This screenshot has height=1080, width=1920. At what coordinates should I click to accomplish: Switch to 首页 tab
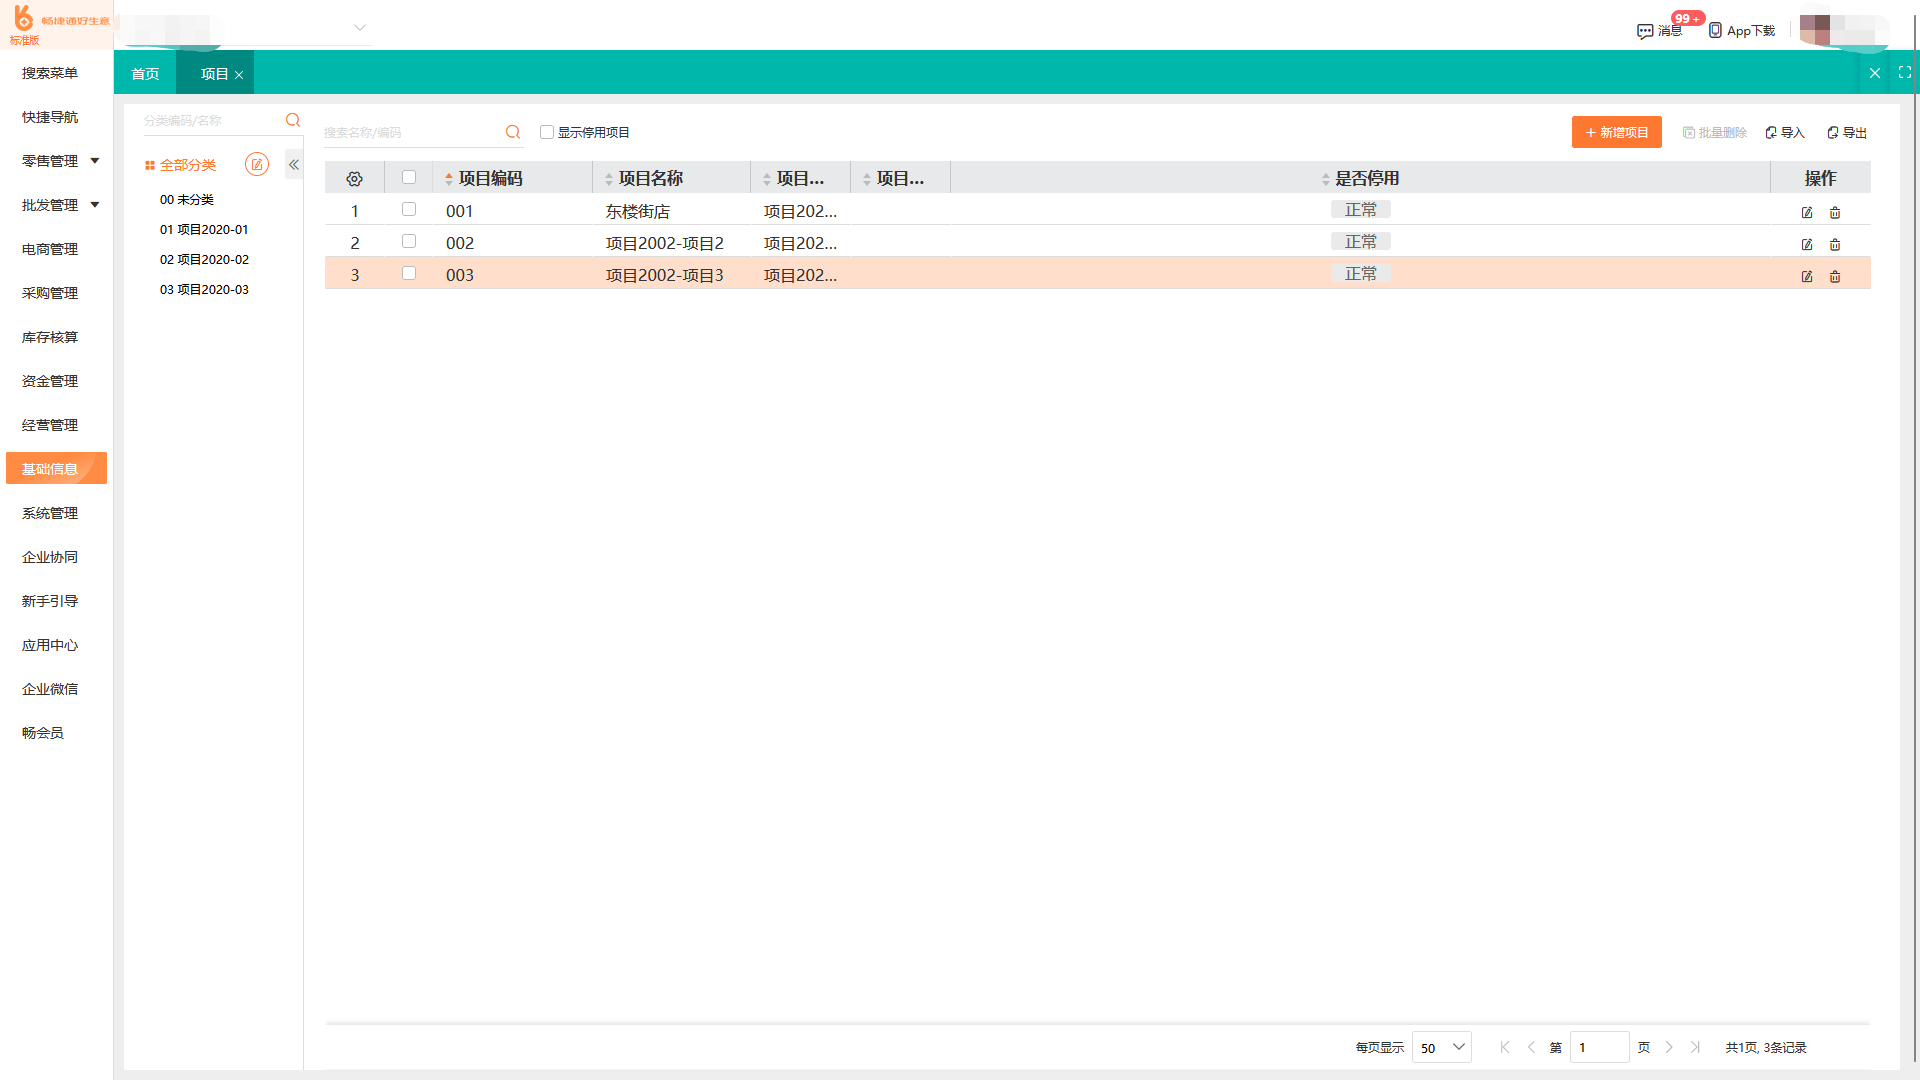tap(146, 73)
